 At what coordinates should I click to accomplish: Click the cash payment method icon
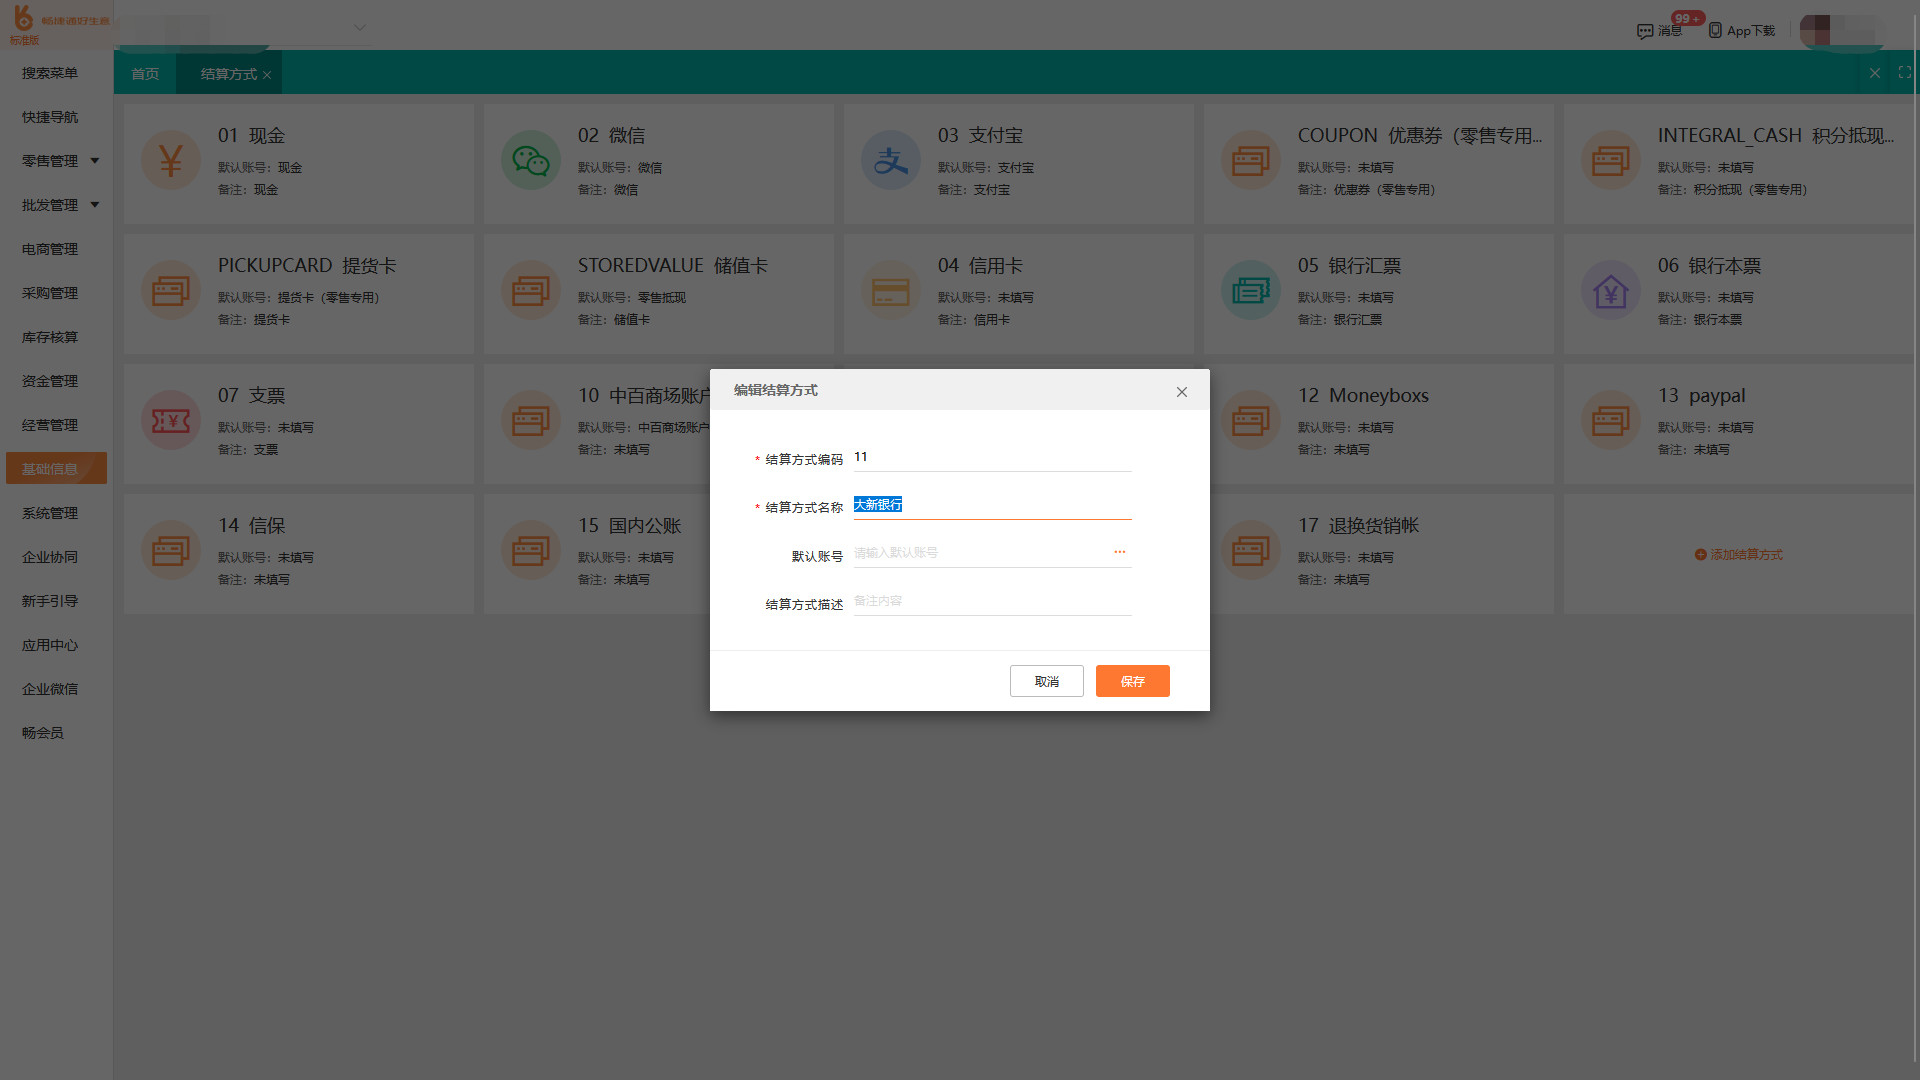pyautogui.click(x=171, y=160)
